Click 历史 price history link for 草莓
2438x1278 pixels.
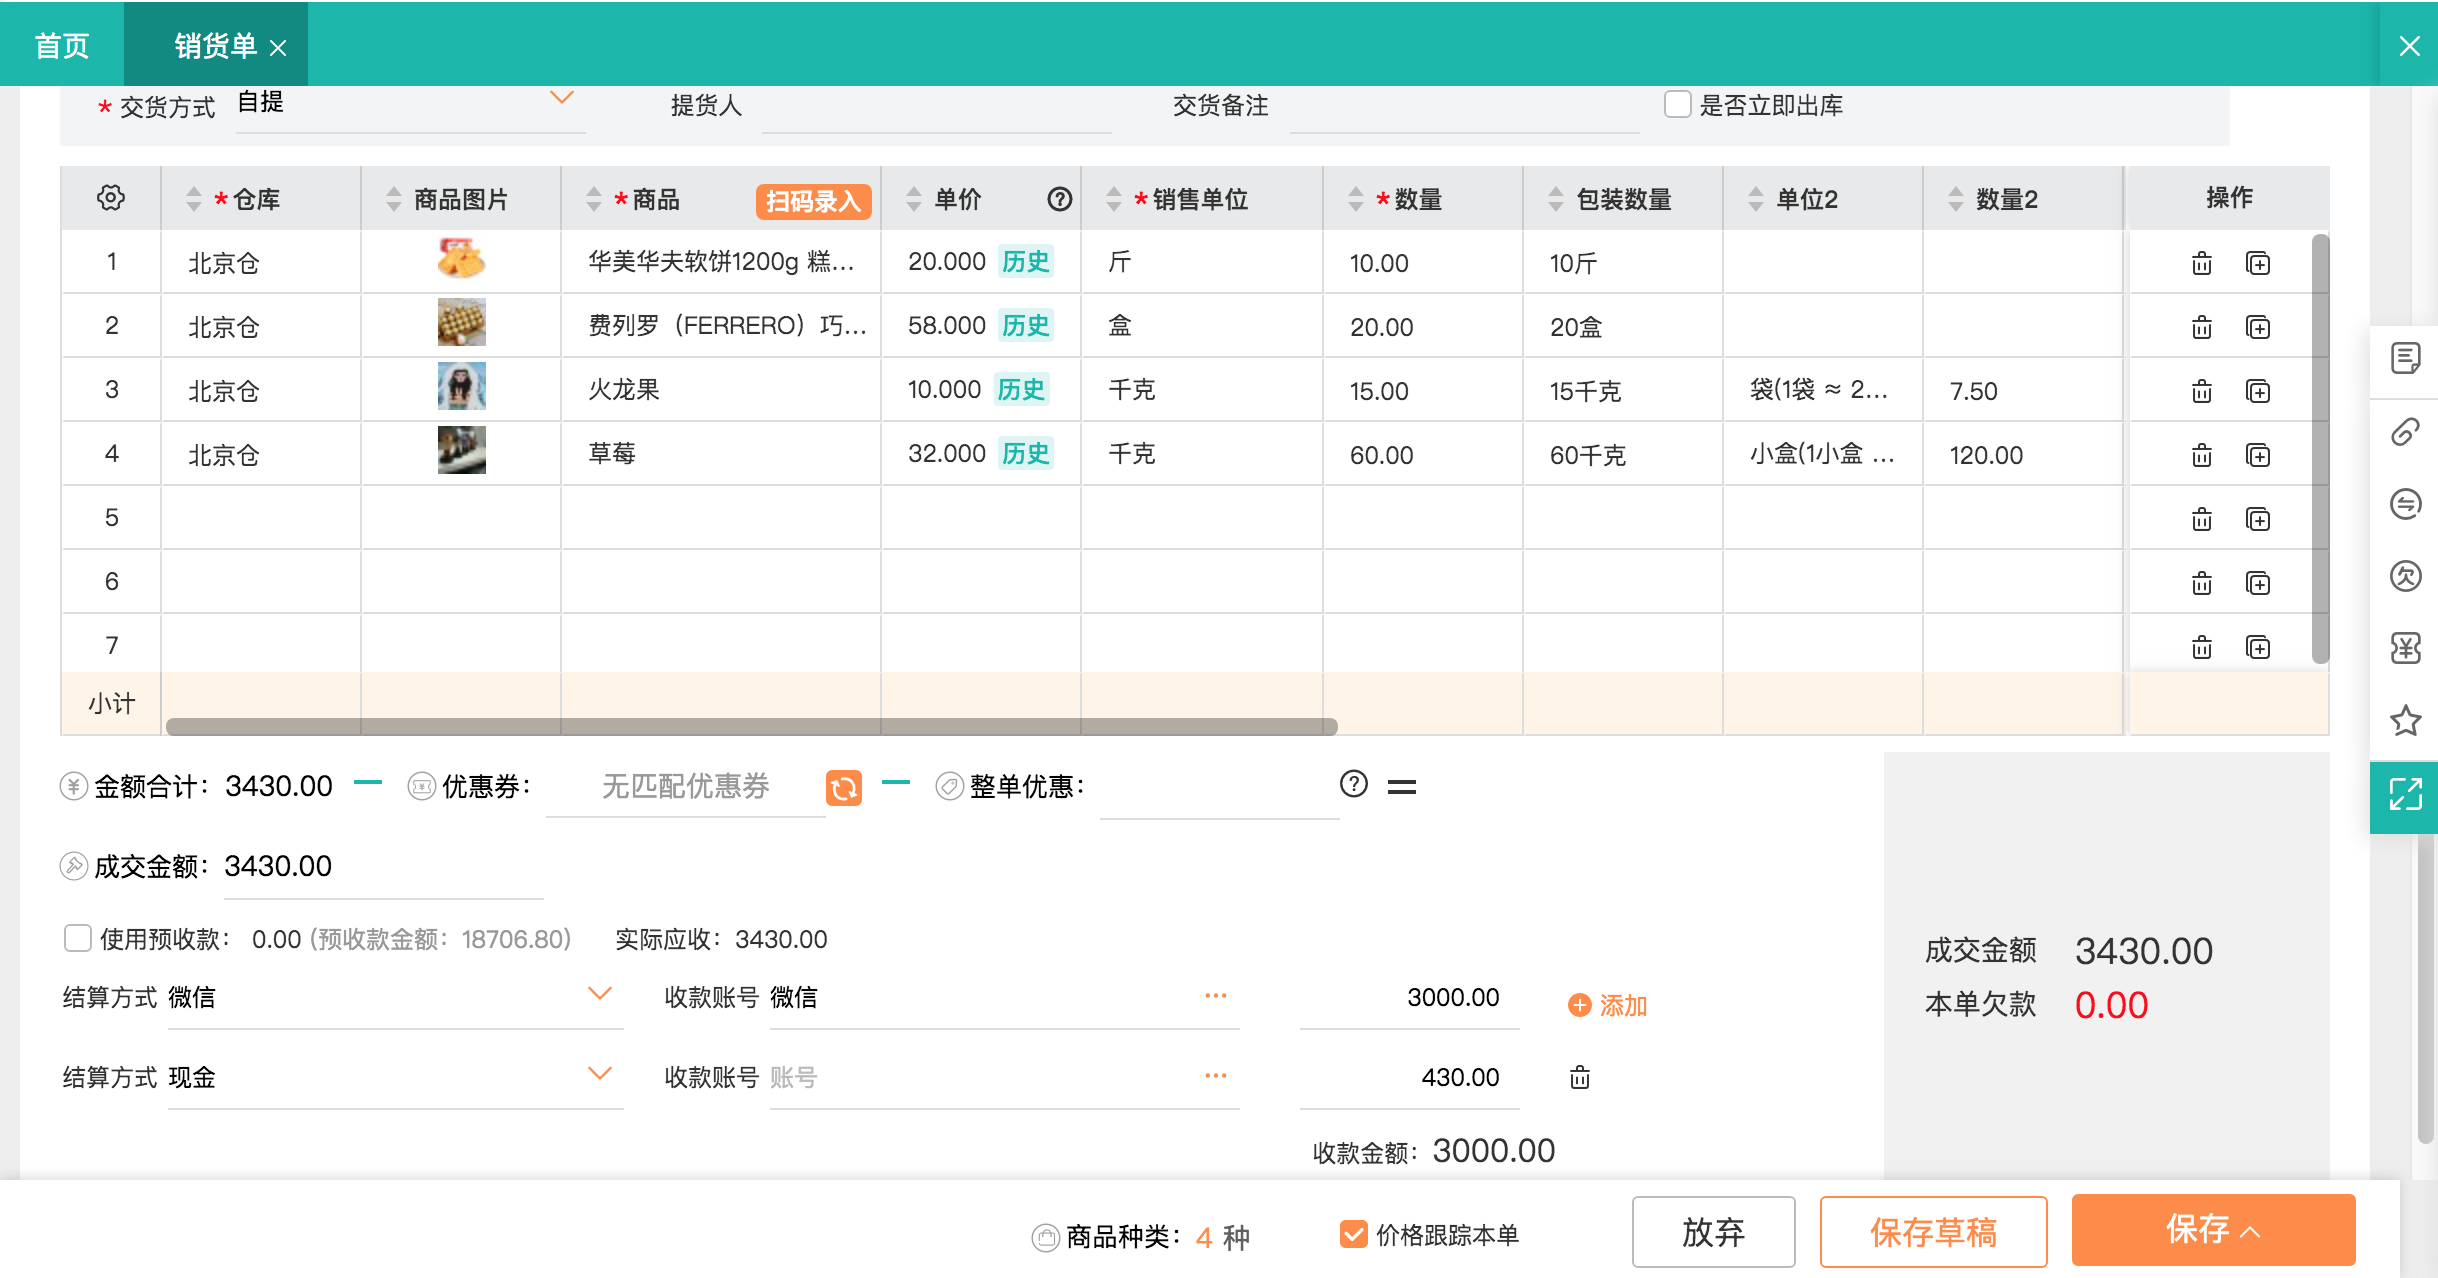[1024, 454]
